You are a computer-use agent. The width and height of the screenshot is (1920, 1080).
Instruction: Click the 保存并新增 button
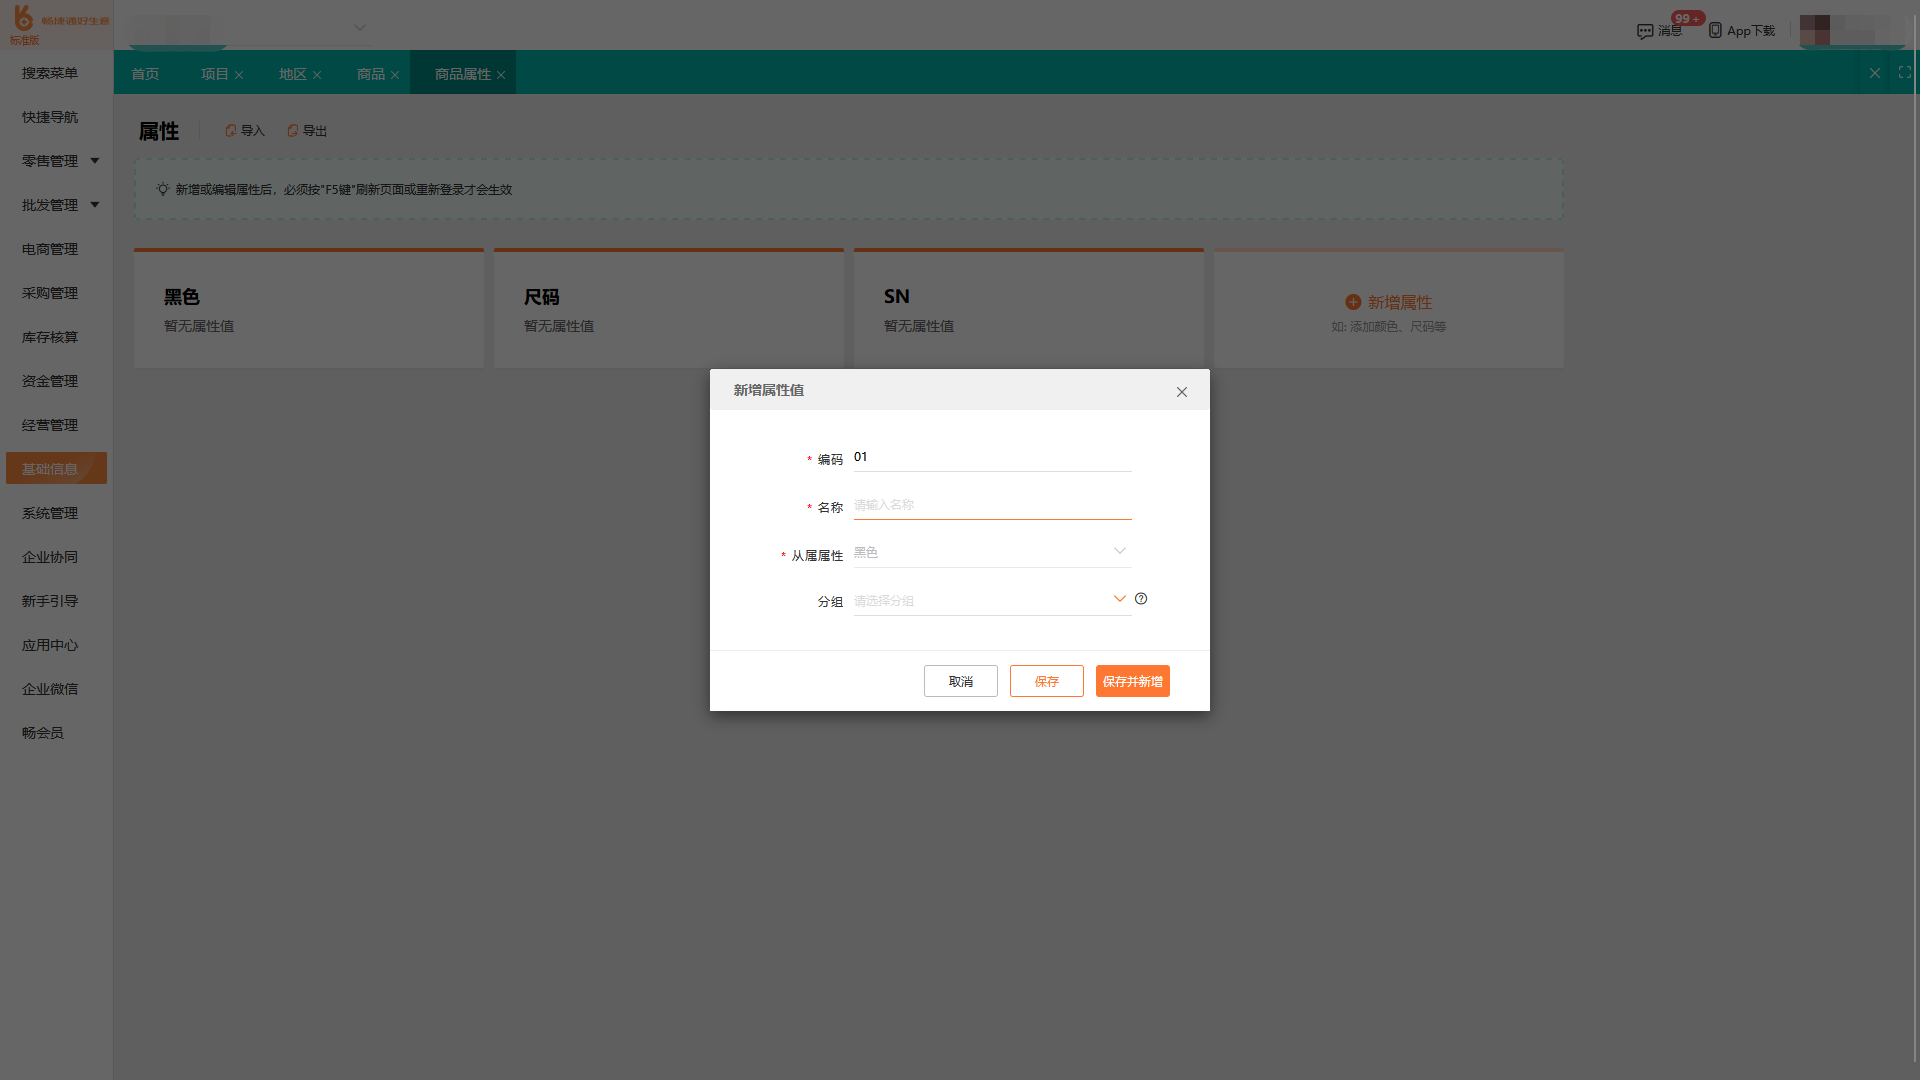click(x=1131, y=680)
